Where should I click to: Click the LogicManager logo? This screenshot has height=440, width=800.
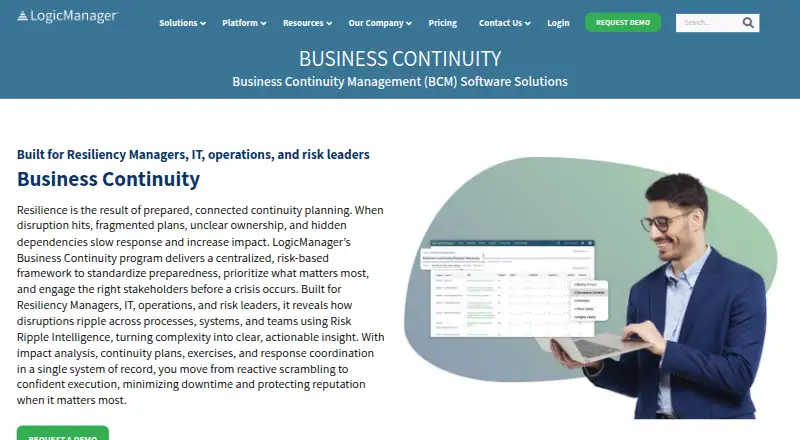click(x=67, y=16)
